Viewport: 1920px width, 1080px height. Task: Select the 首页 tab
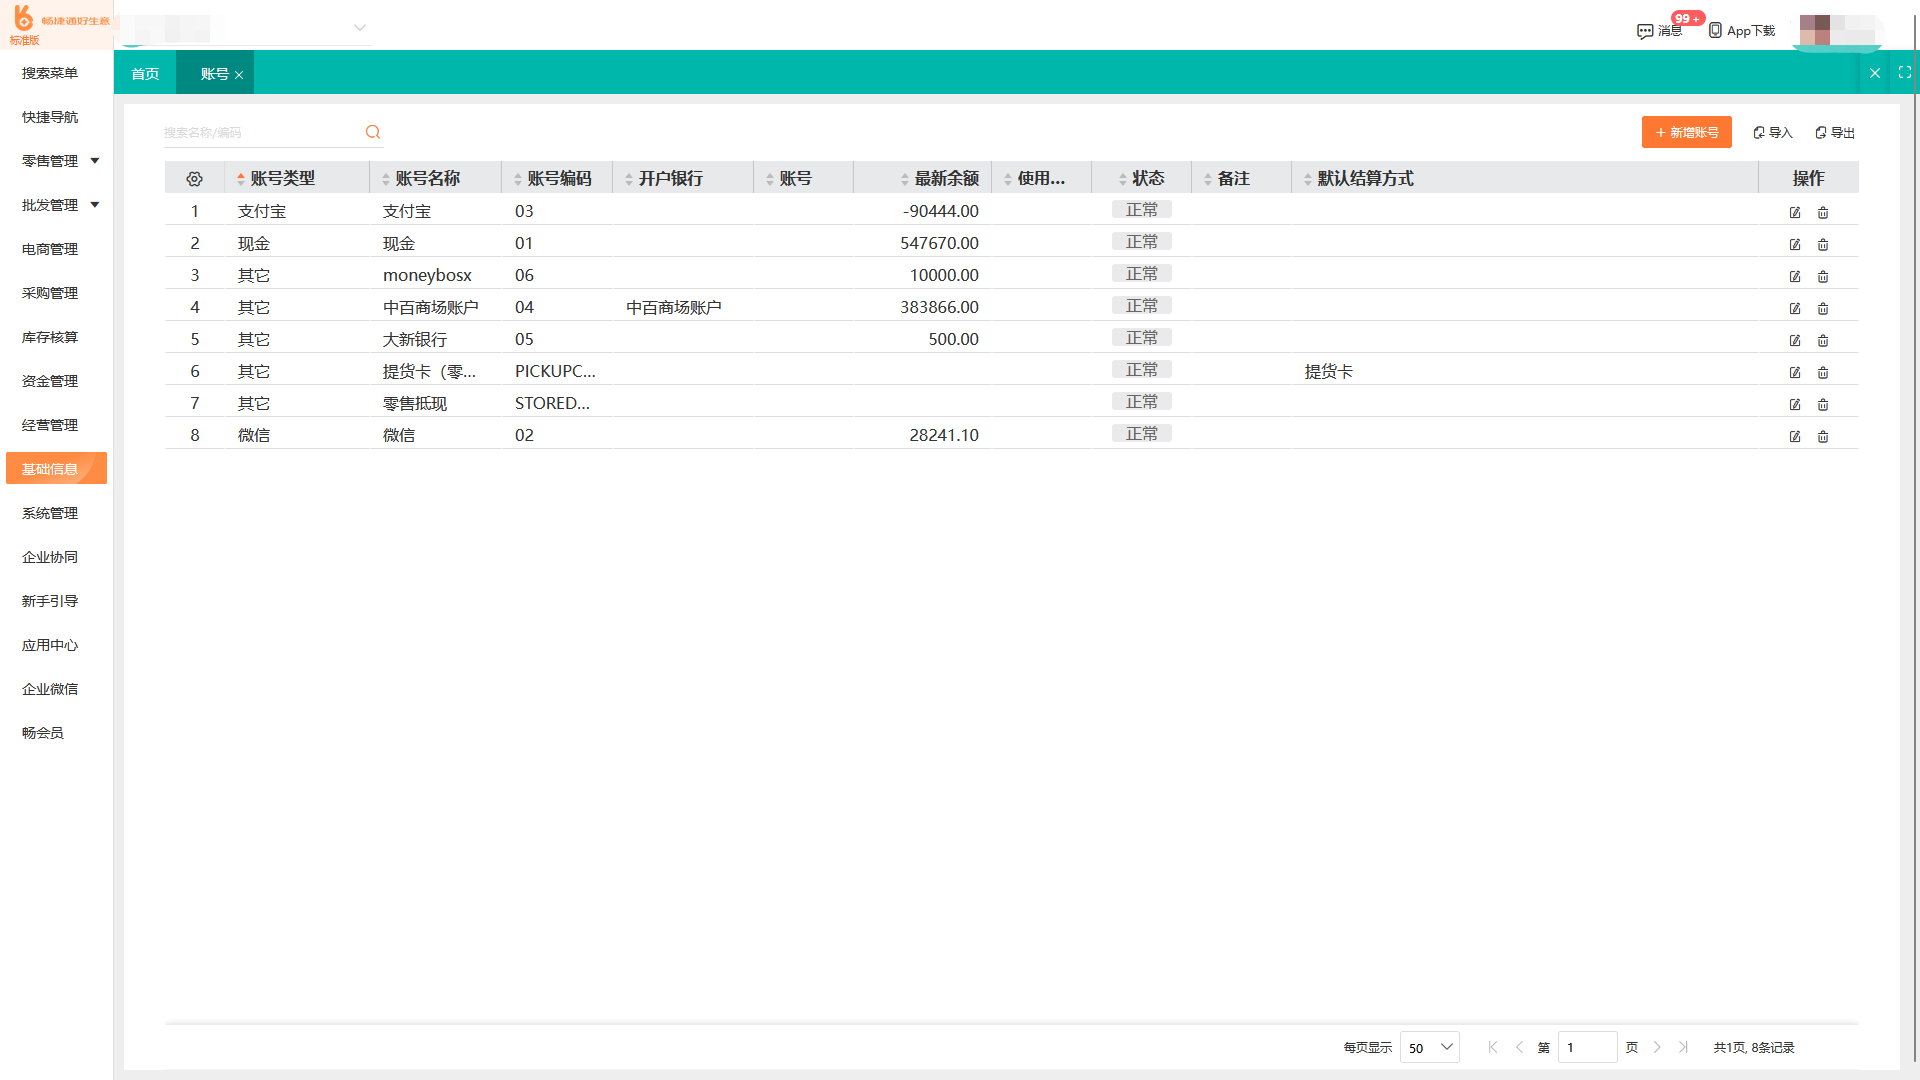[x=145, y=73]
